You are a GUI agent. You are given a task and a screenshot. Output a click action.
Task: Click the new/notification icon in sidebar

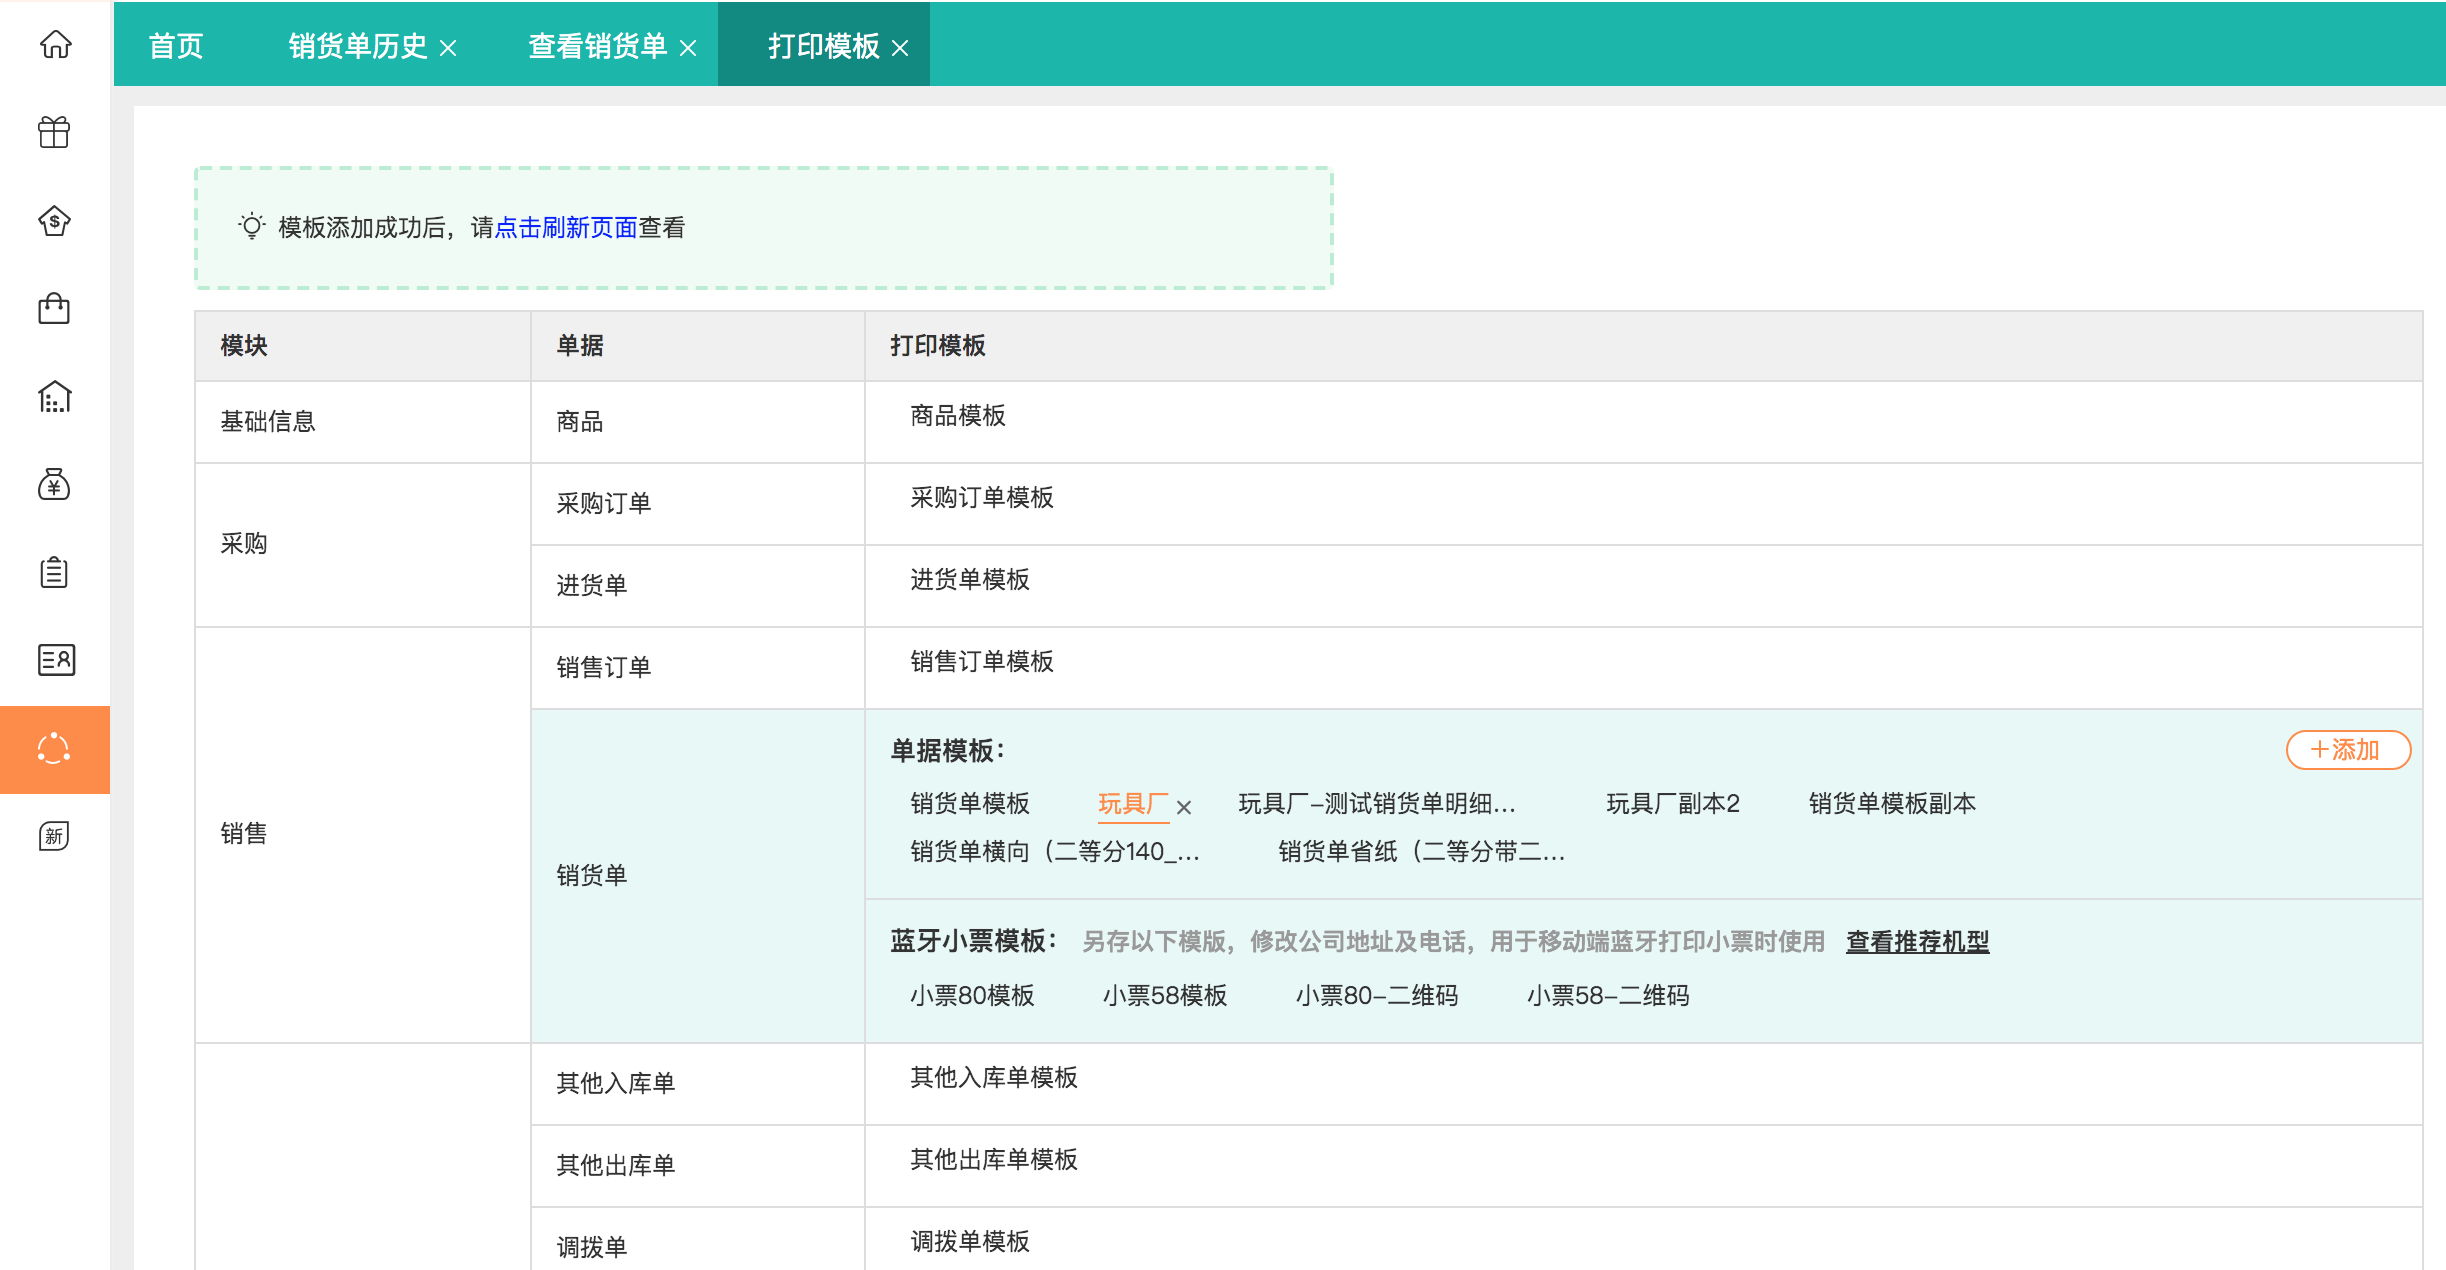pos(55,836)
